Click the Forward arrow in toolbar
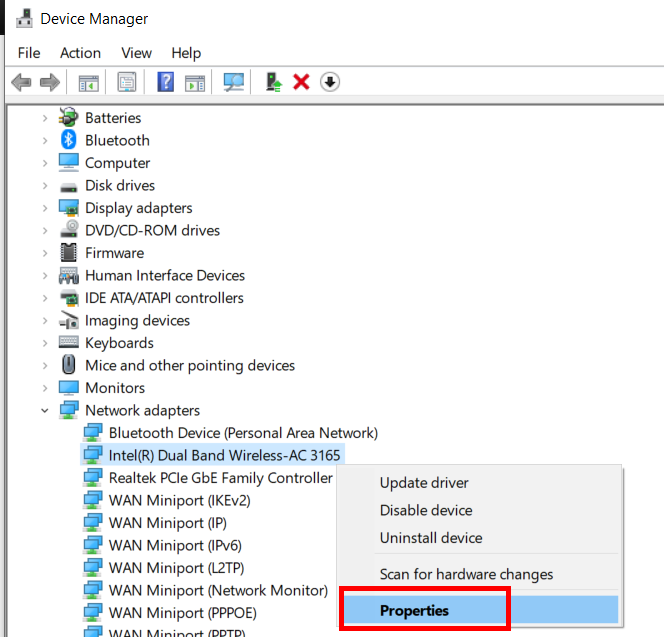The height and width of the screenshot is (637, 664). point(50,82)
